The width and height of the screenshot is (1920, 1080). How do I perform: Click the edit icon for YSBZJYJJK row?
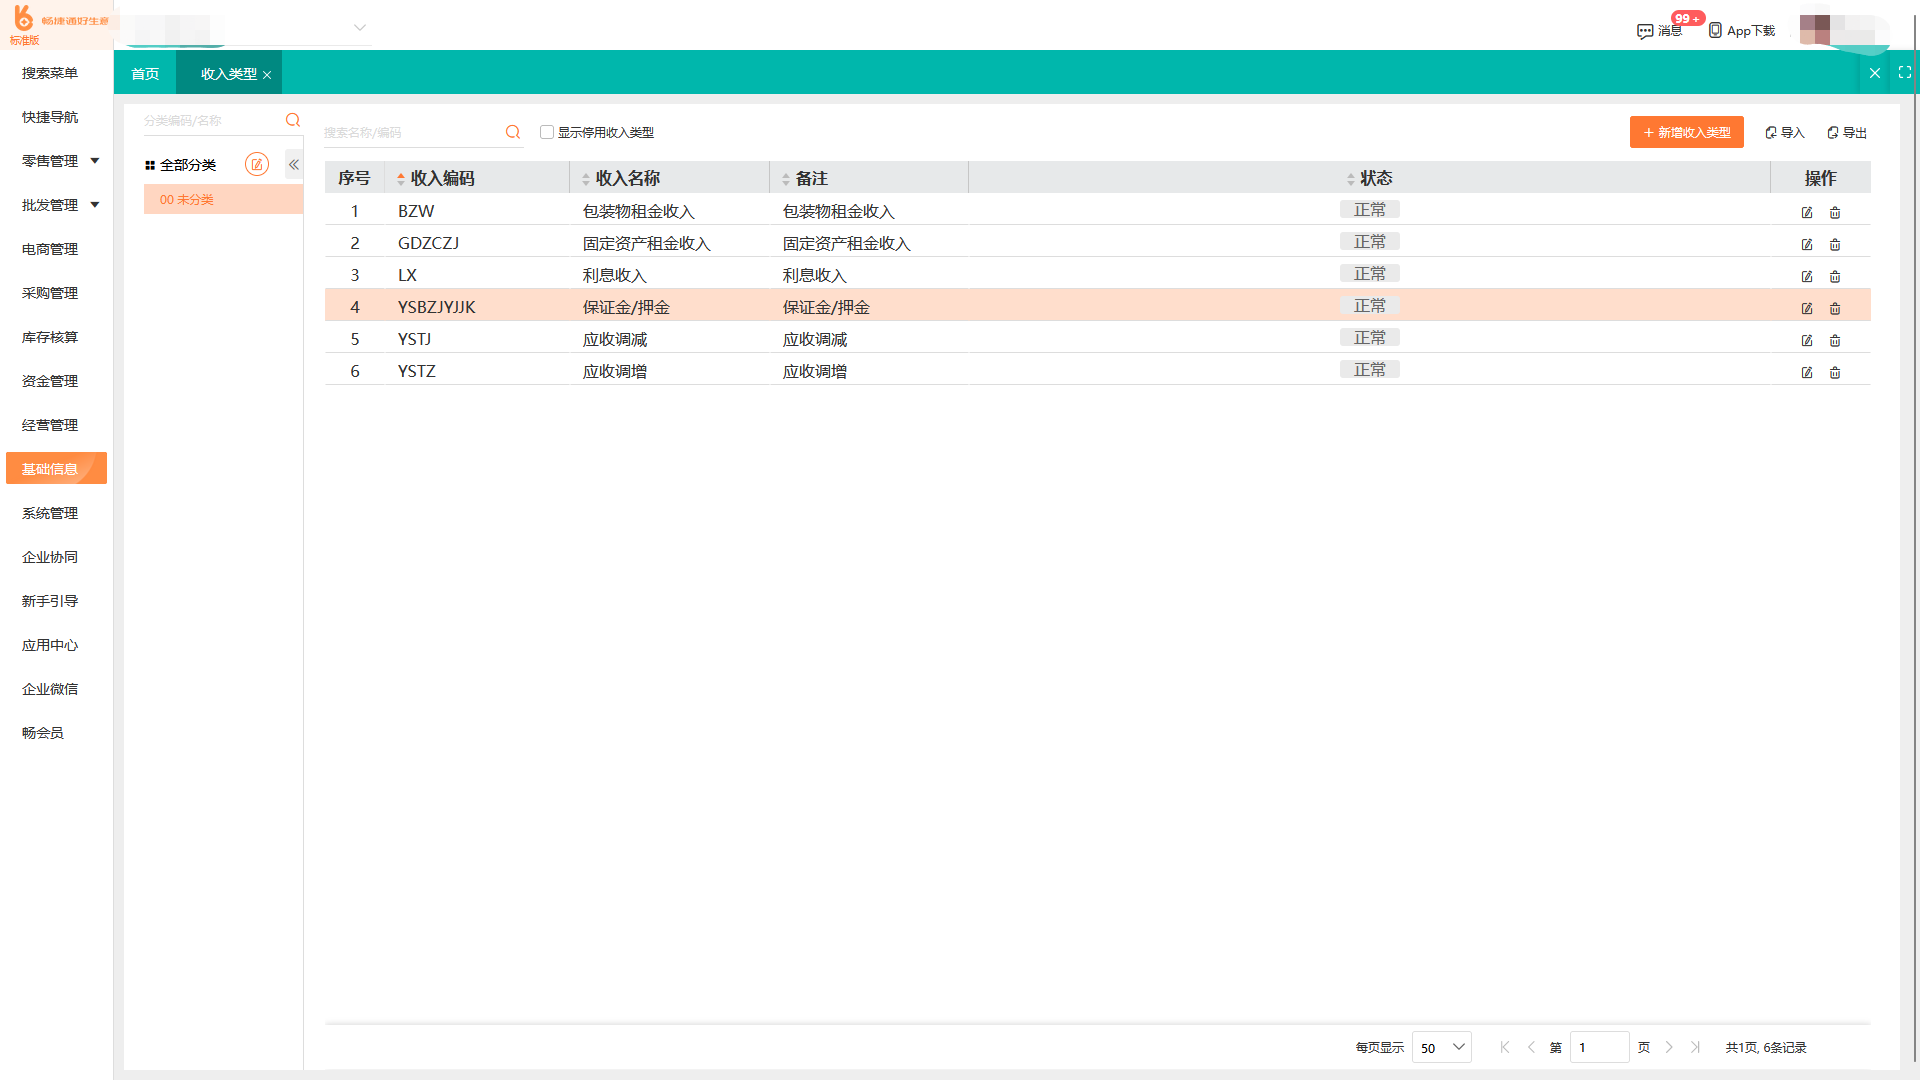[x=1807, y=306]
